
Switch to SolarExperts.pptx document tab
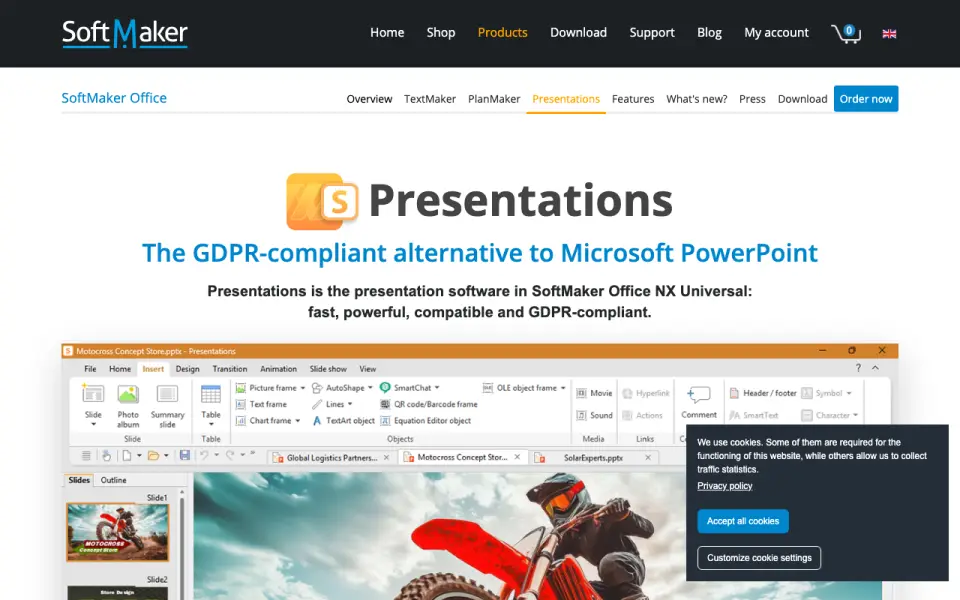(593, 457)
